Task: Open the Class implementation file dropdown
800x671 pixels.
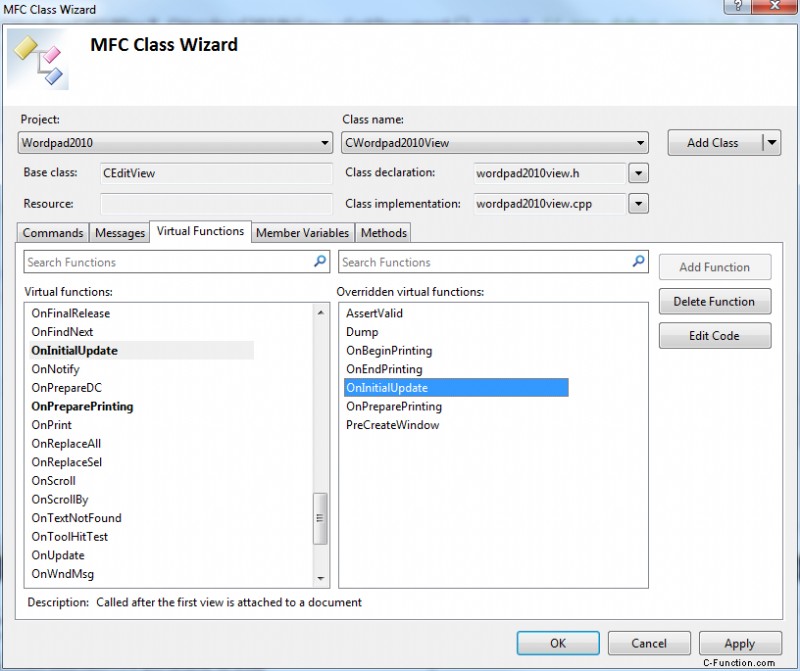Action: pyautogui.click(x=639, y=204)
